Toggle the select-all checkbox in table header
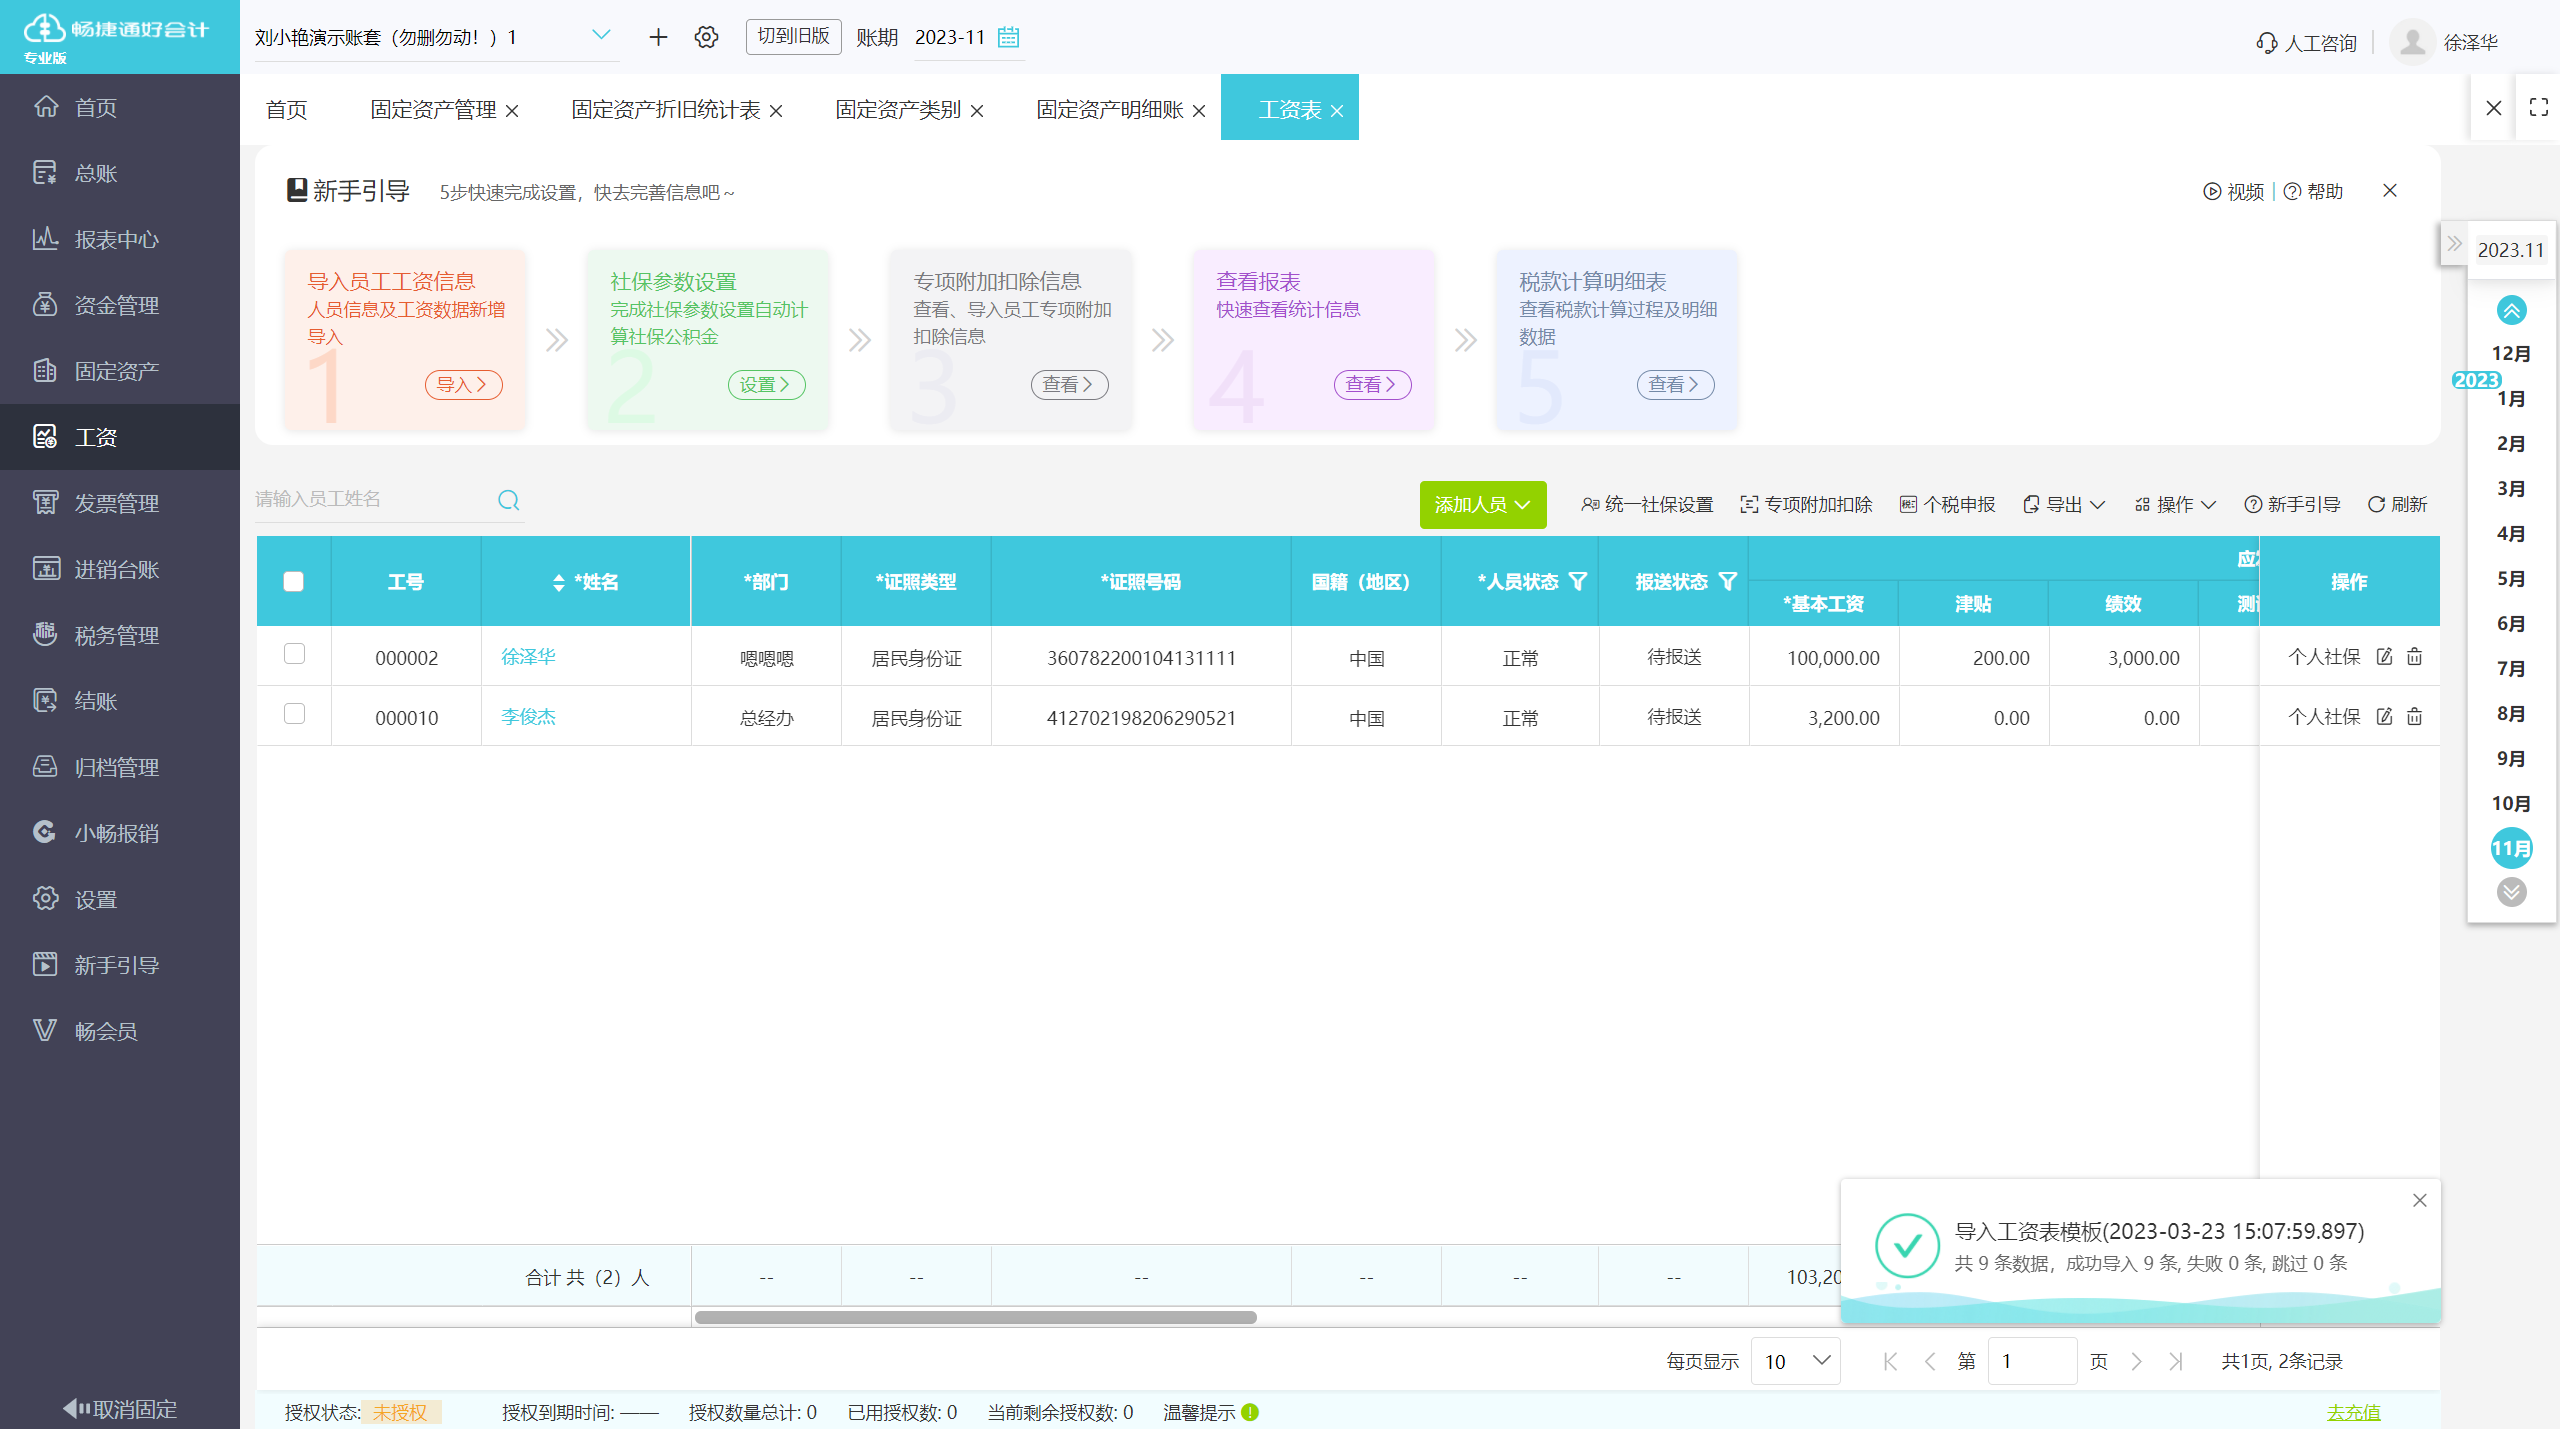This screenshot has width=2560, height=1429. coord(294,582)
